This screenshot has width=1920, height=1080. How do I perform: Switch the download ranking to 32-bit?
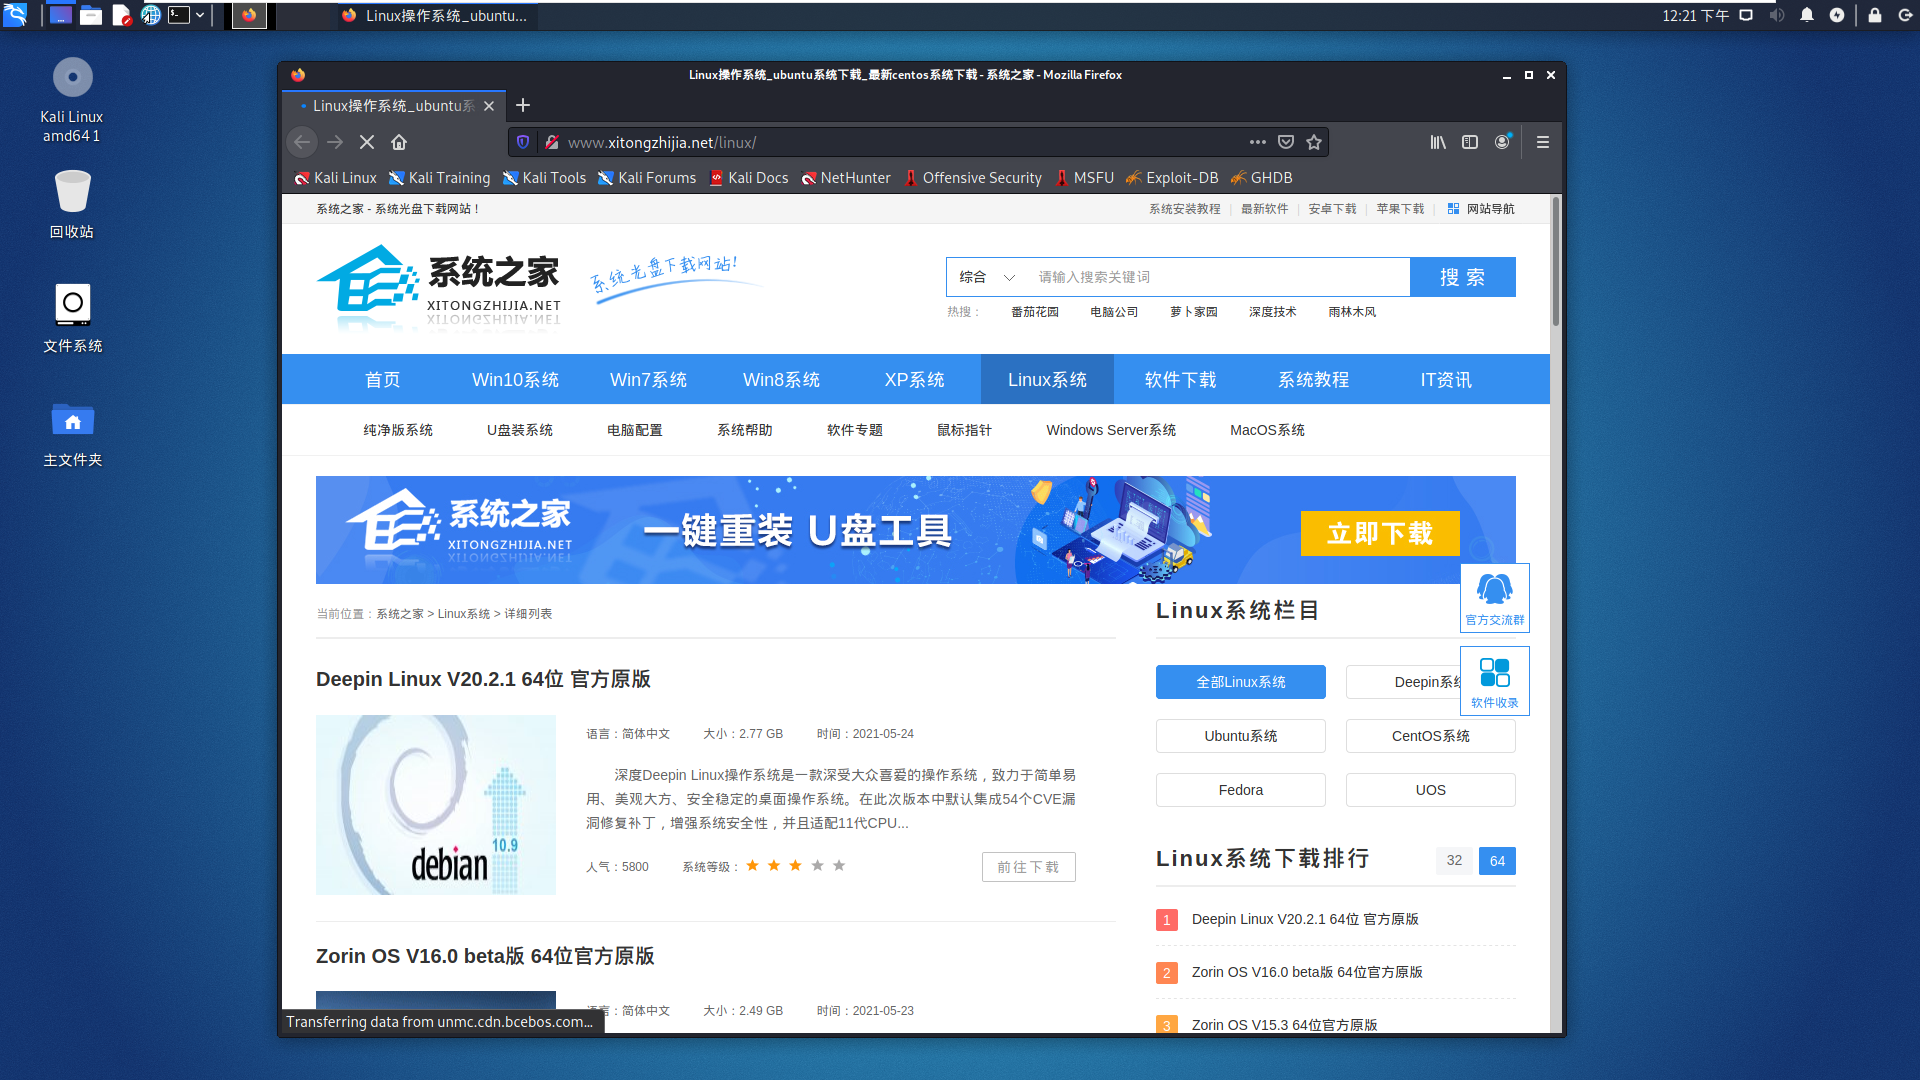pyautogui.click(x=1454, y=860)
